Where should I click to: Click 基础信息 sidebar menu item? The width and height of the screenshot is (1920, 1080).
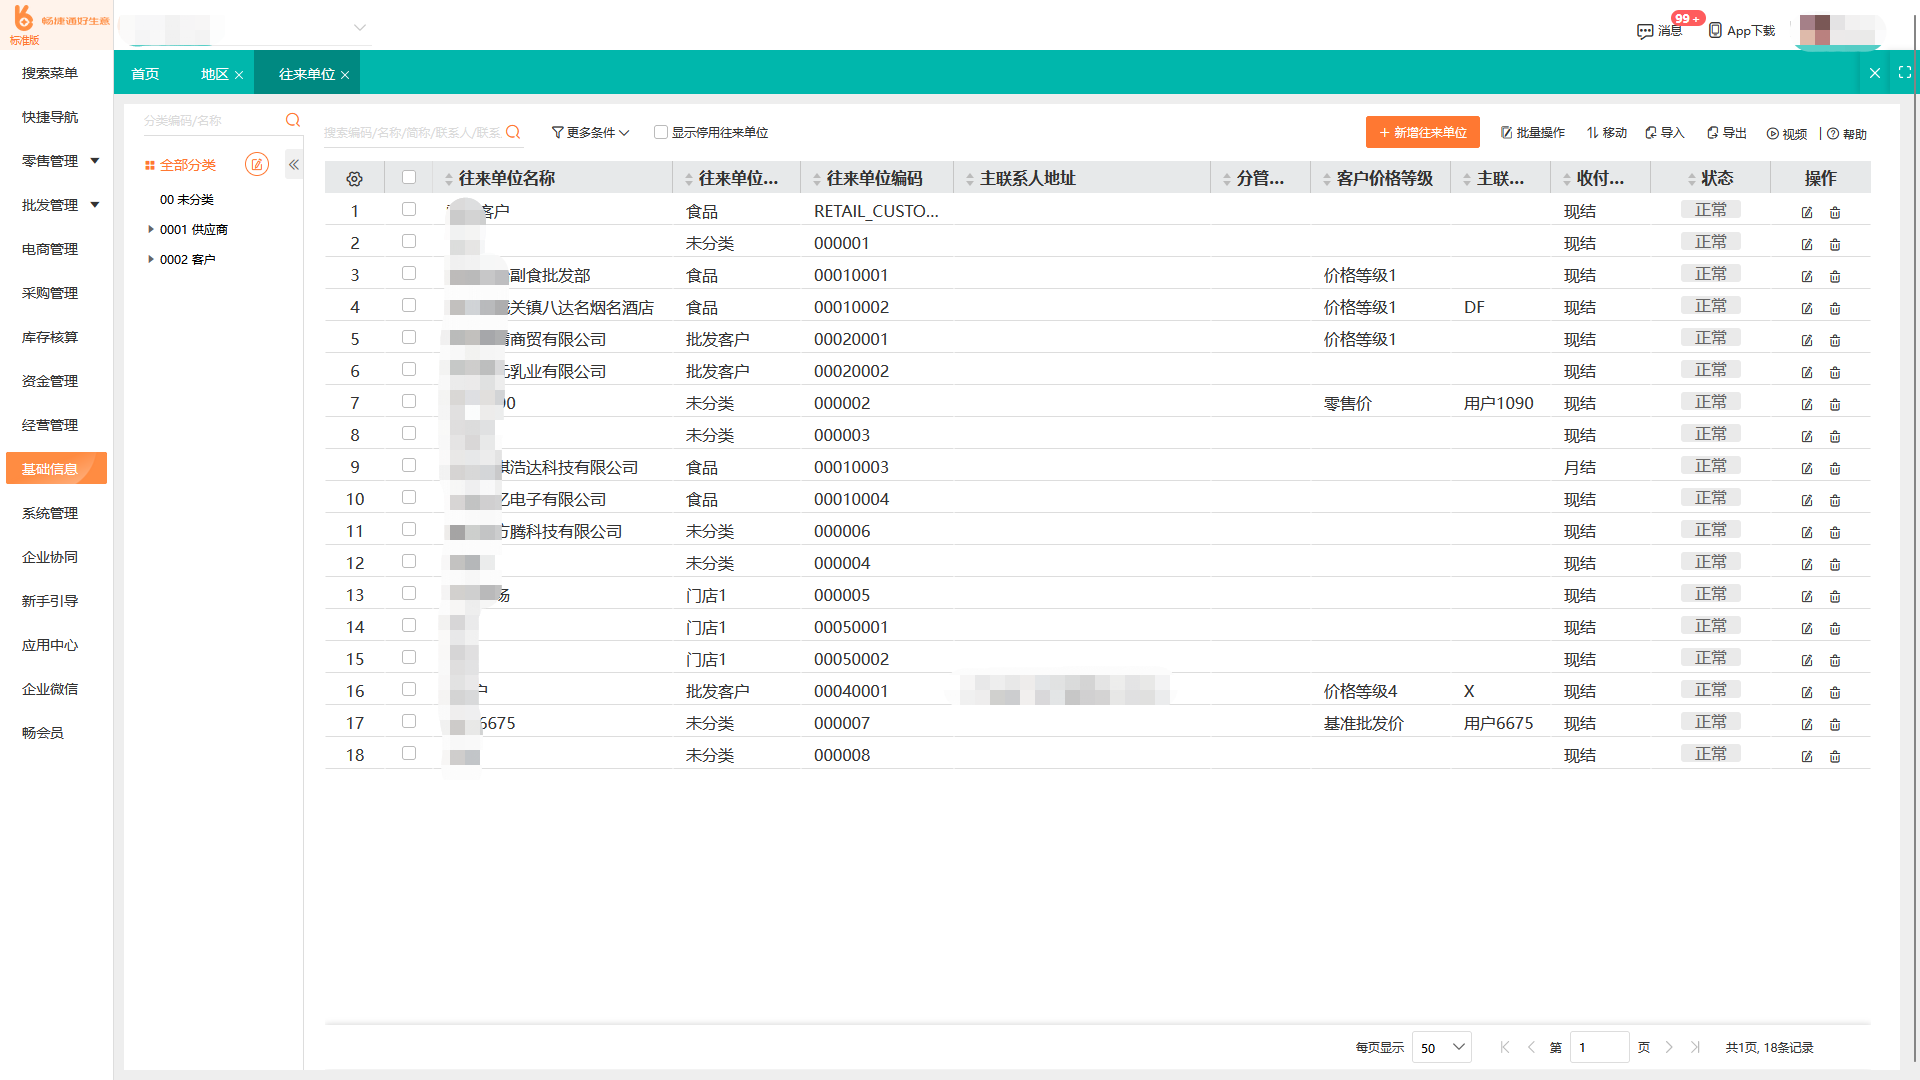coord(53,468)
